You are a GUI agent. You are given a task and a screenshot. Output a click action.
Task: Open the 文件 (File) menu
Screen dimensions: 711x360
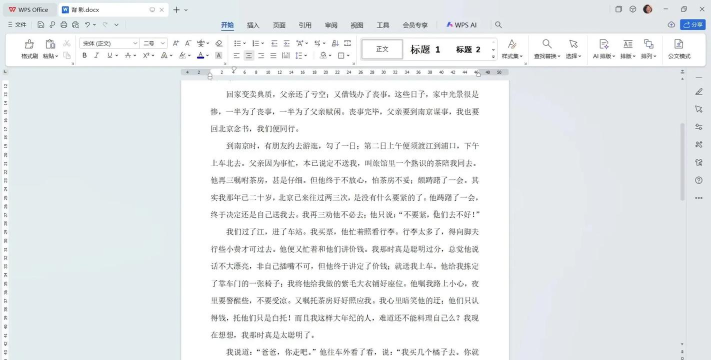coord(17,25)
